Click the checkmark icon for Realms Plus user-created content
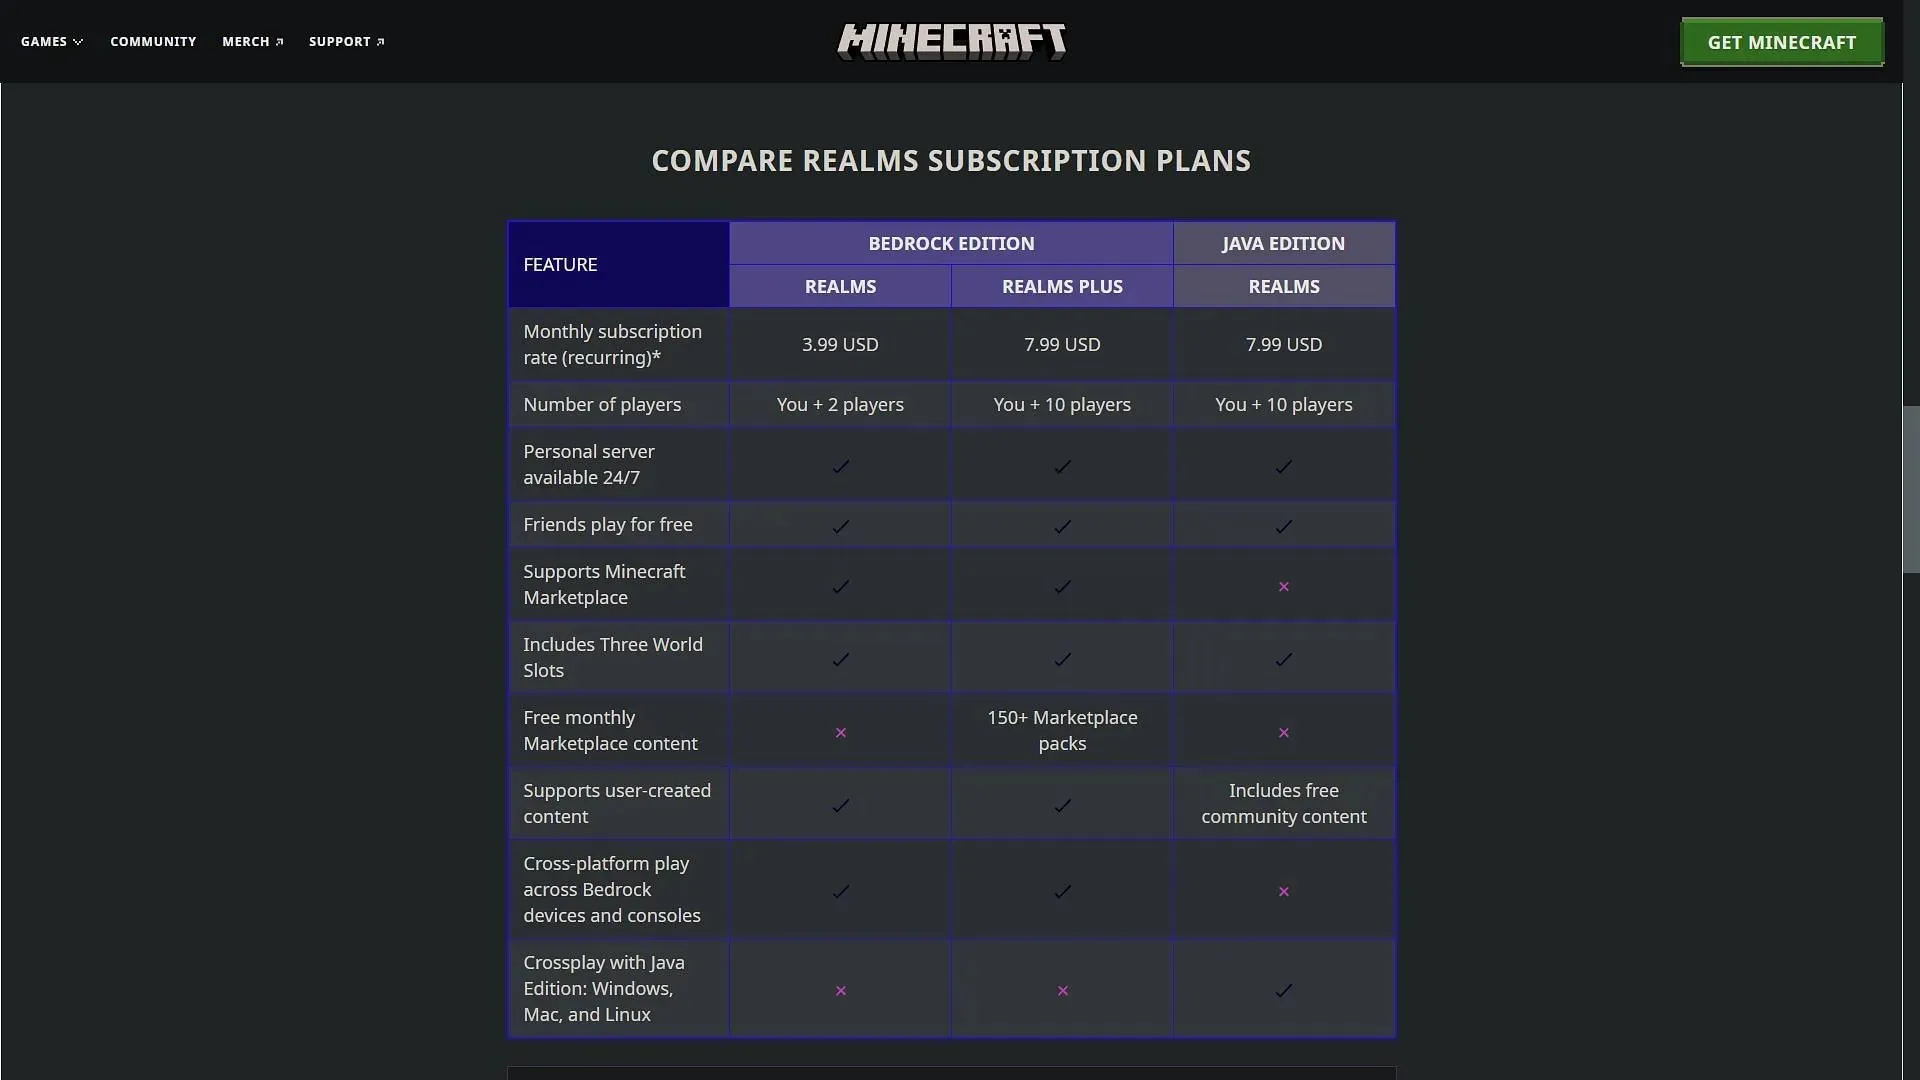 click(x=1062, y=804)
